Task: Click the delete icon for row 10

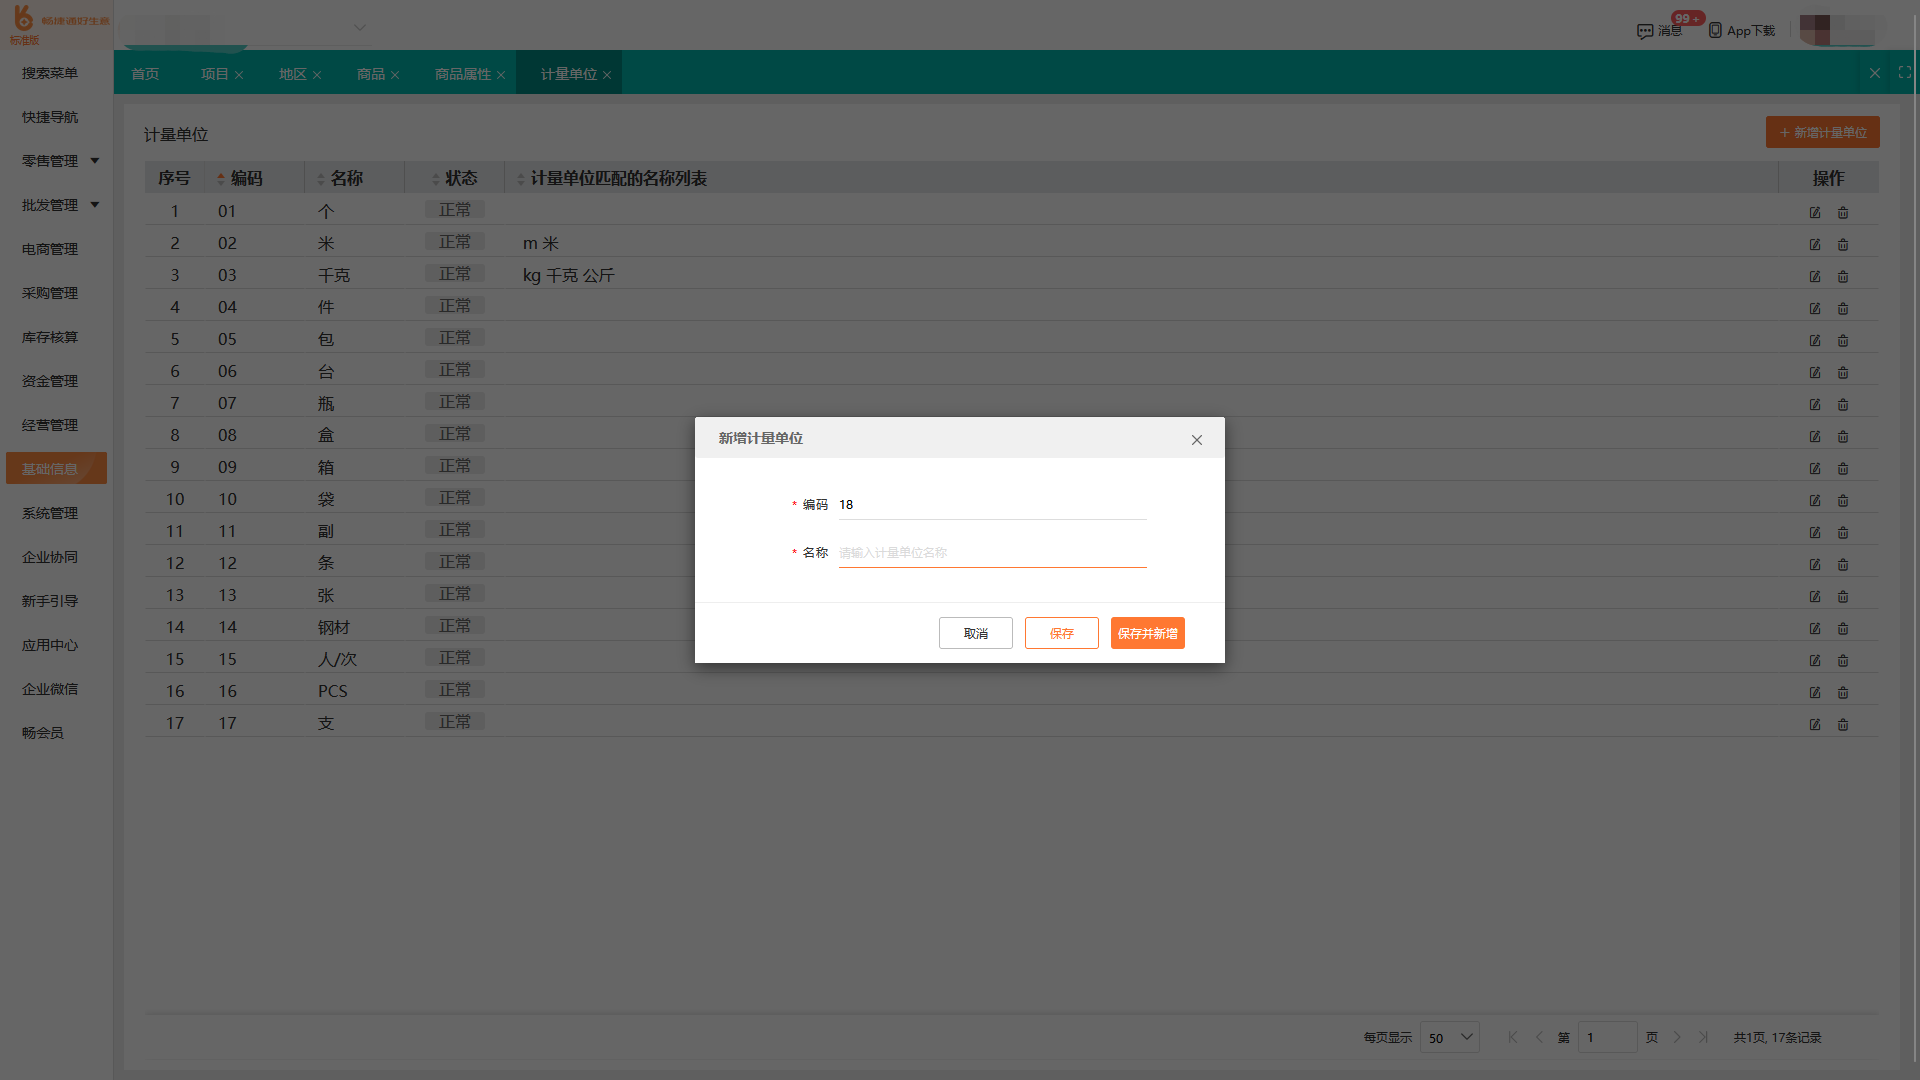Action: pyautogui.click(x=1844, y=500)
